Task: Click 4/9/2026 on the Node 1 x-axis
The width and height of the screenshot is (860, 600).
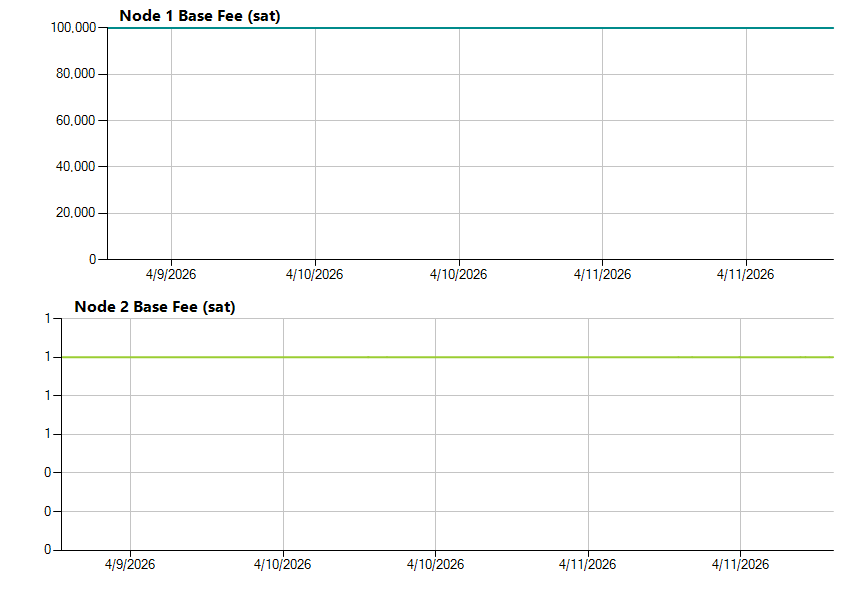Action: coord(171,274)
